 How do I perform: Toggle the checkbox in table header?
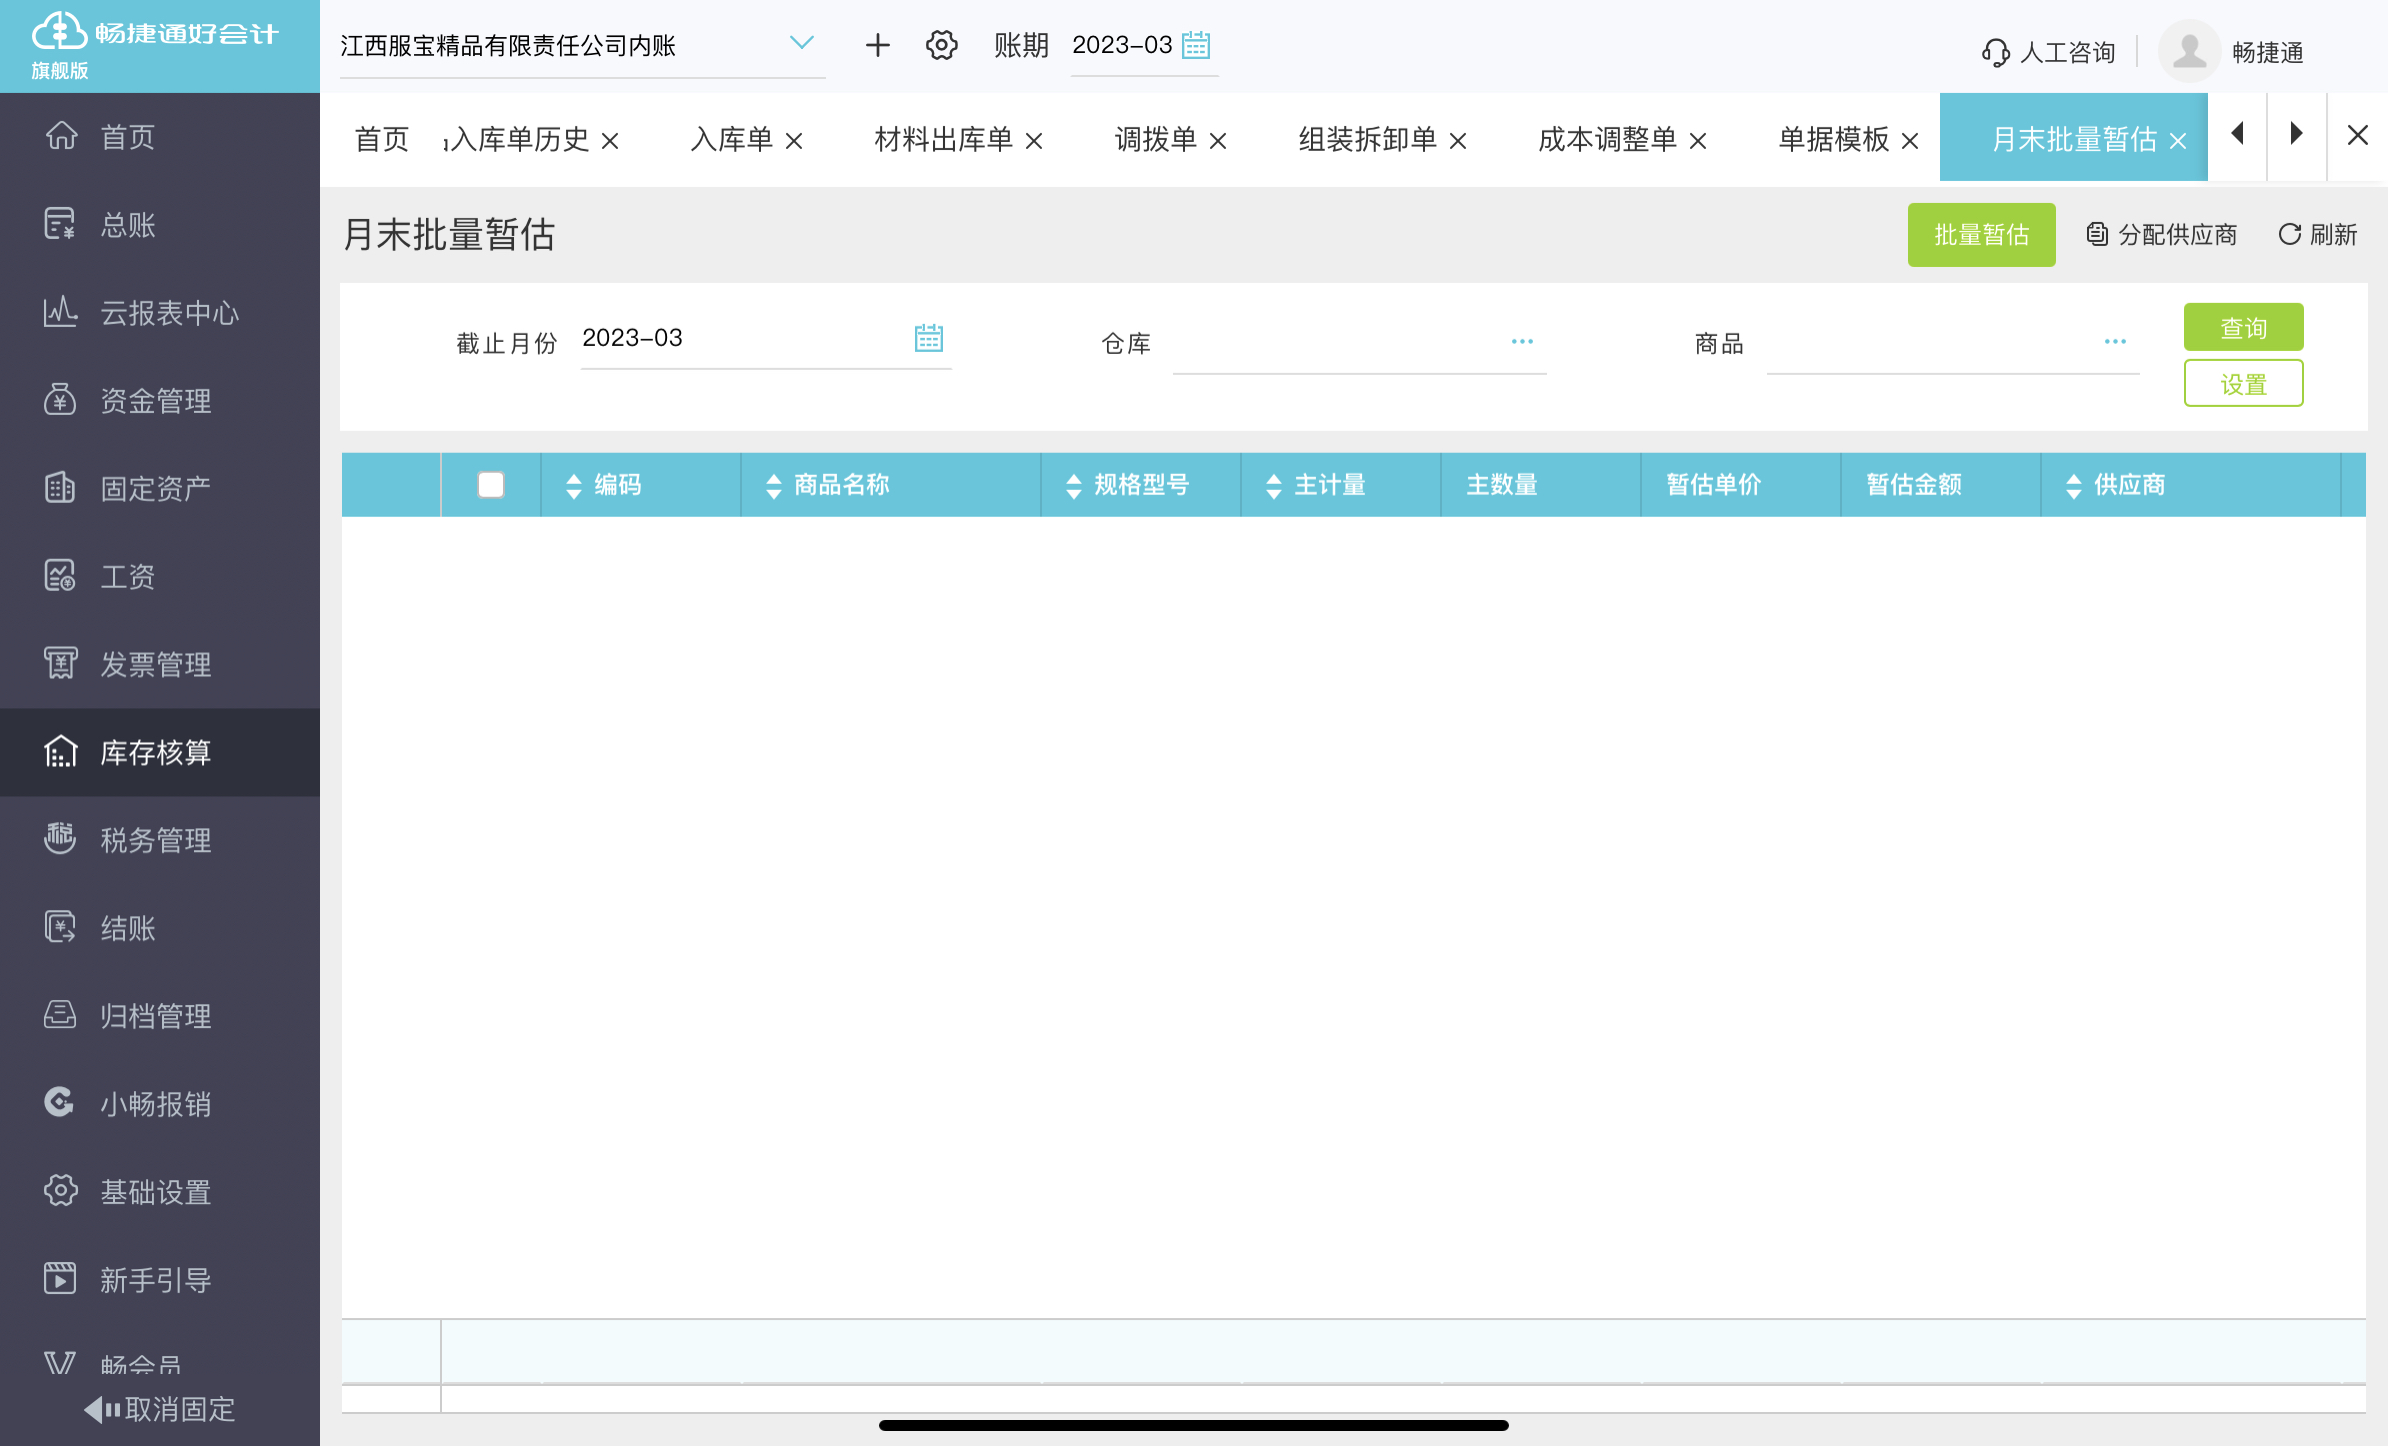point(490,486)
